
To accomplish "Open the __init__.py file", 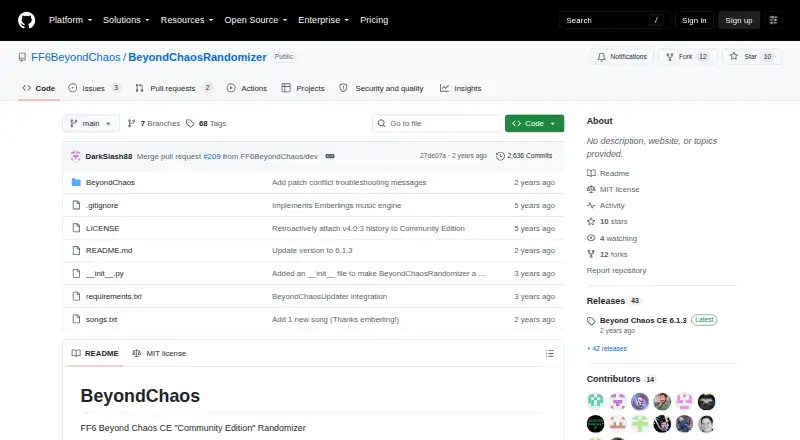I will click(105, 274).
